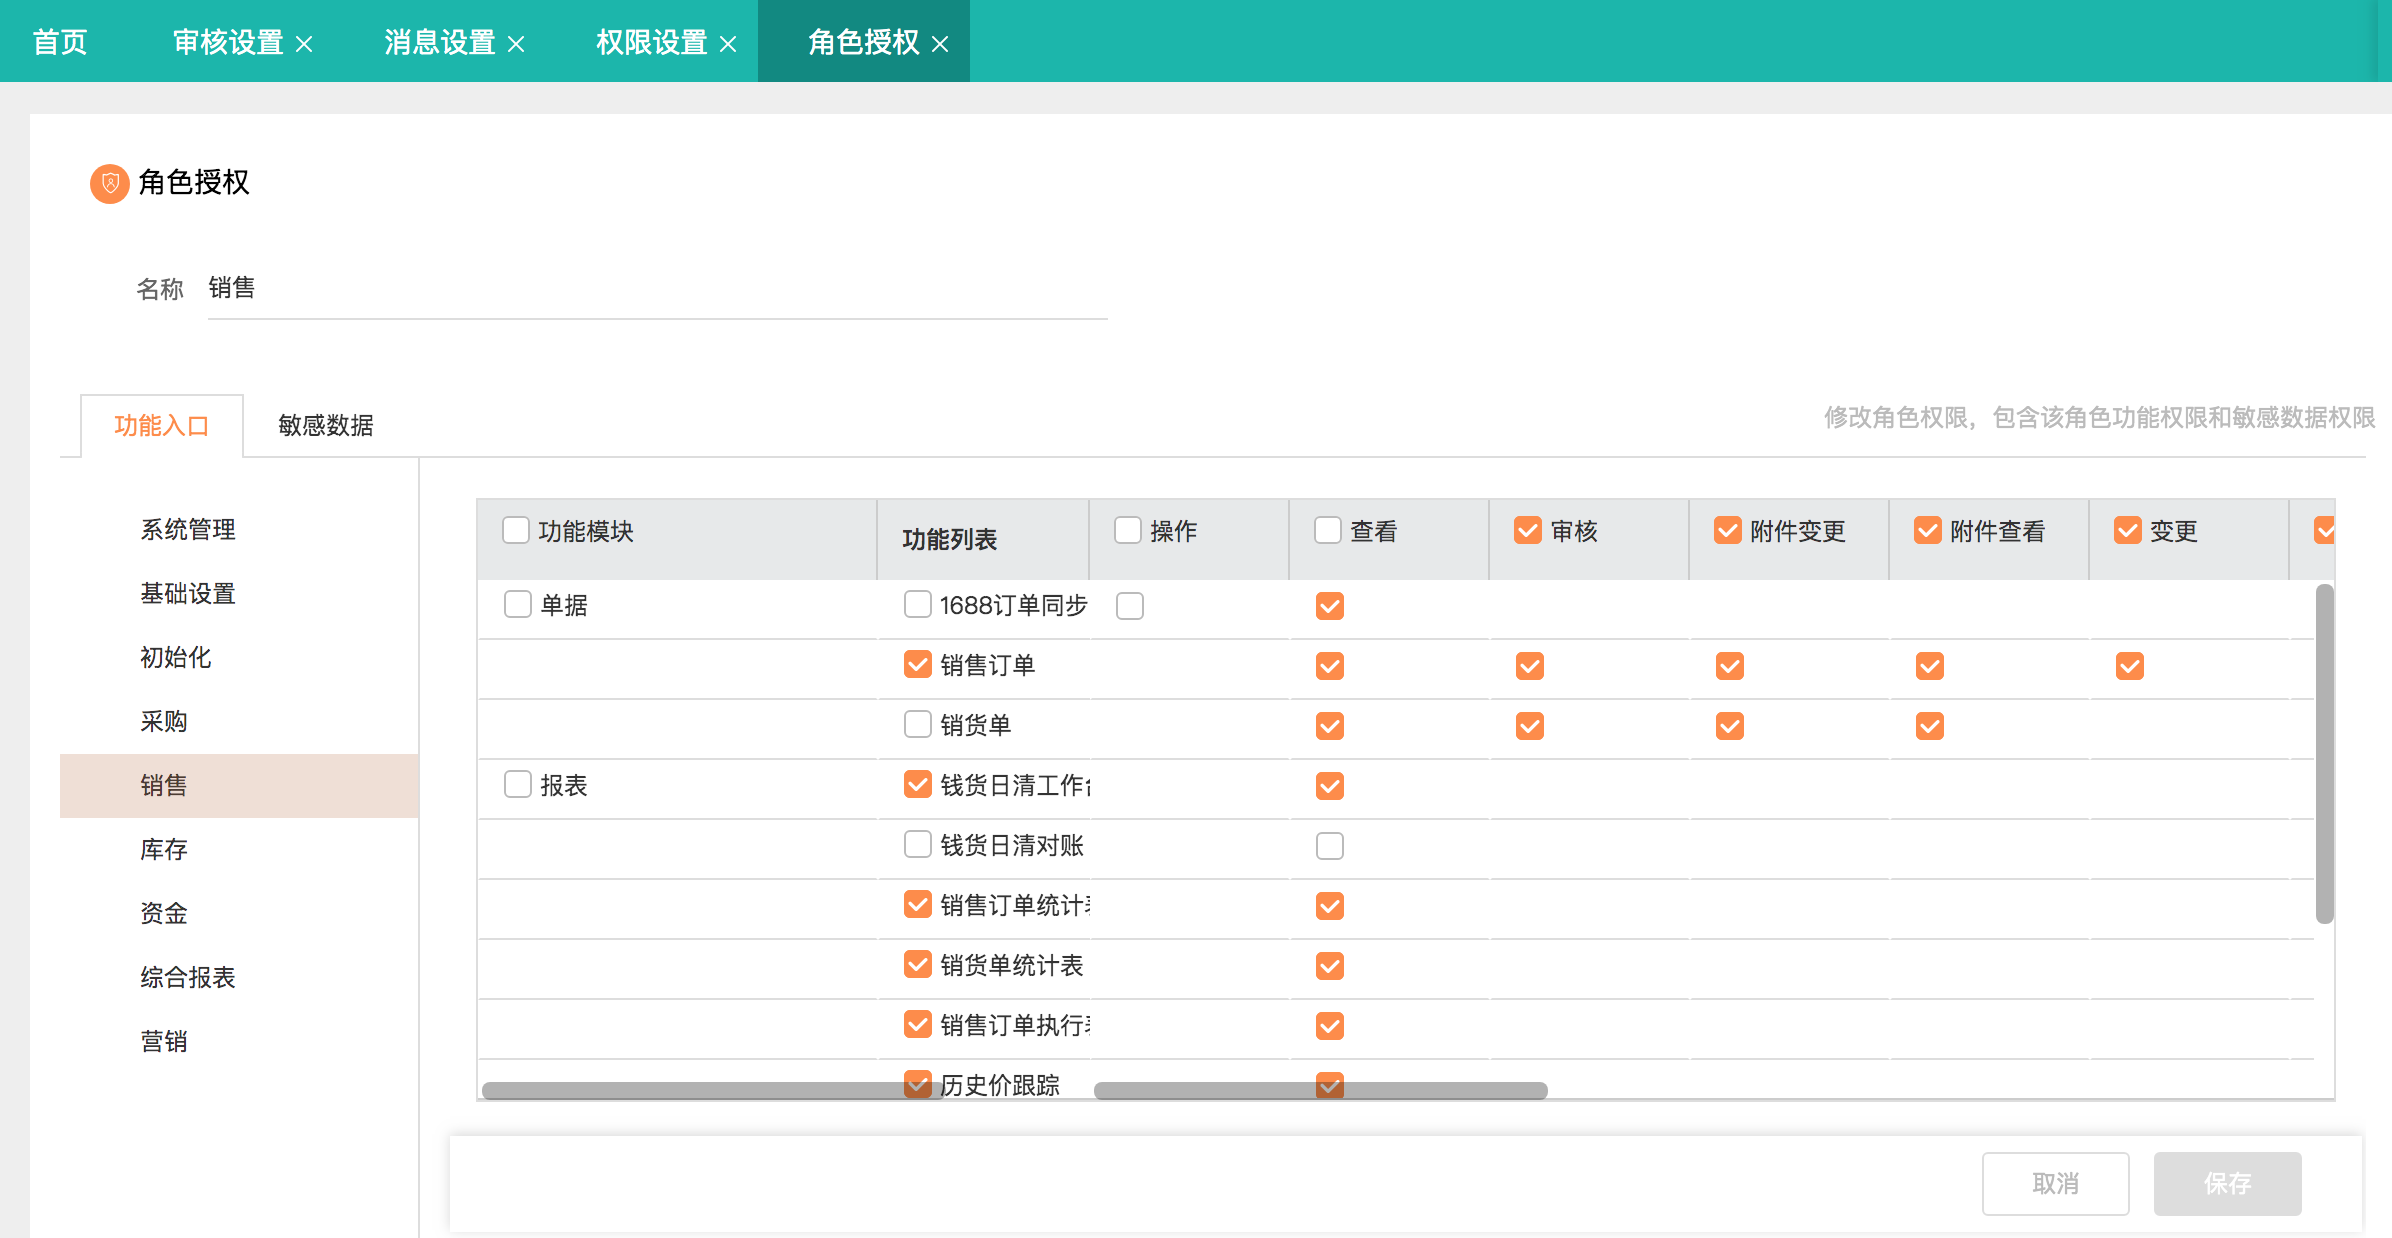Toggle 销货单 checkbox in 功能列表
Image resolution: width=2392 pixels, height=1238 pixels.
(914, 725)
